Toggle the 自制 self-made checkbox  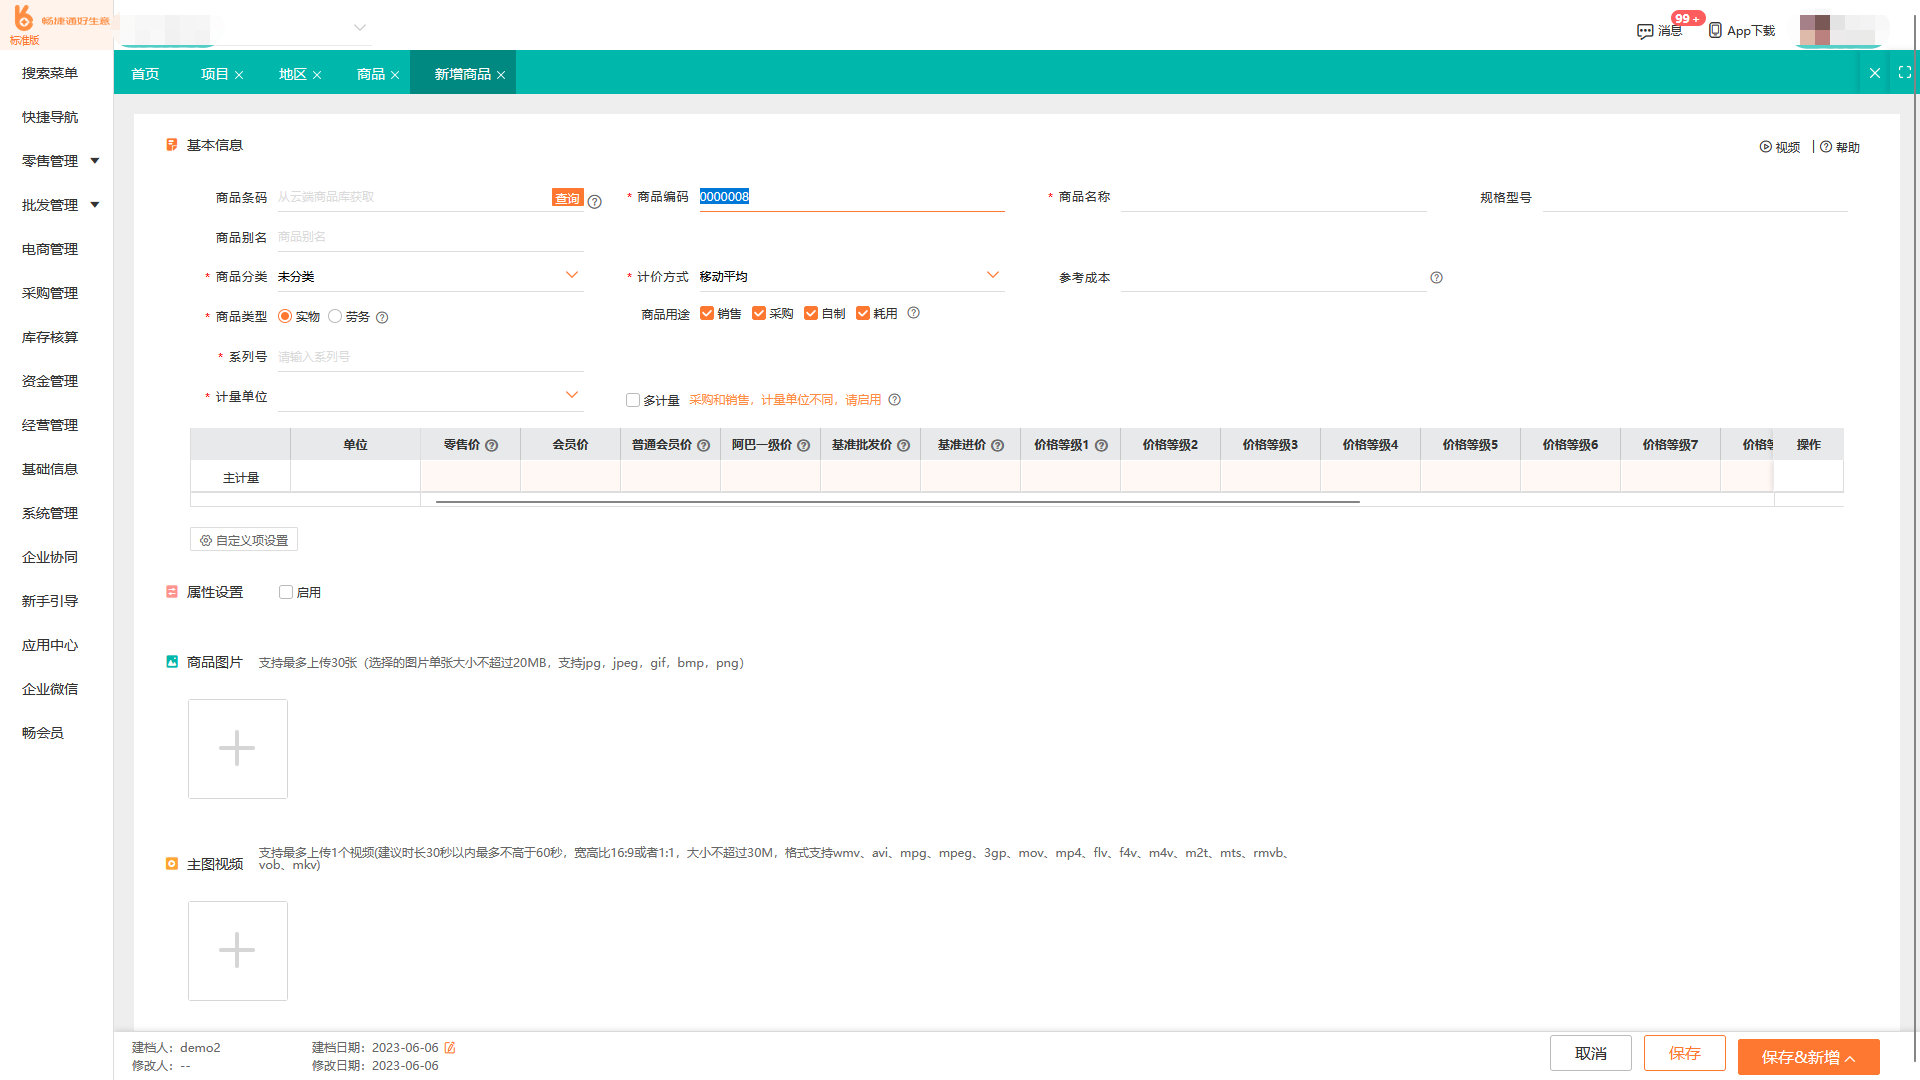tap(807, 313)
